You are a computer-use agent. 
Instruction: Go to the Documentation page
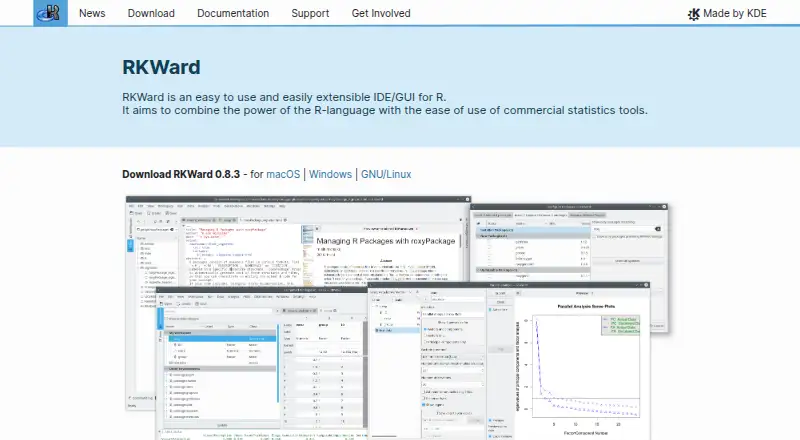coord(233,13)
